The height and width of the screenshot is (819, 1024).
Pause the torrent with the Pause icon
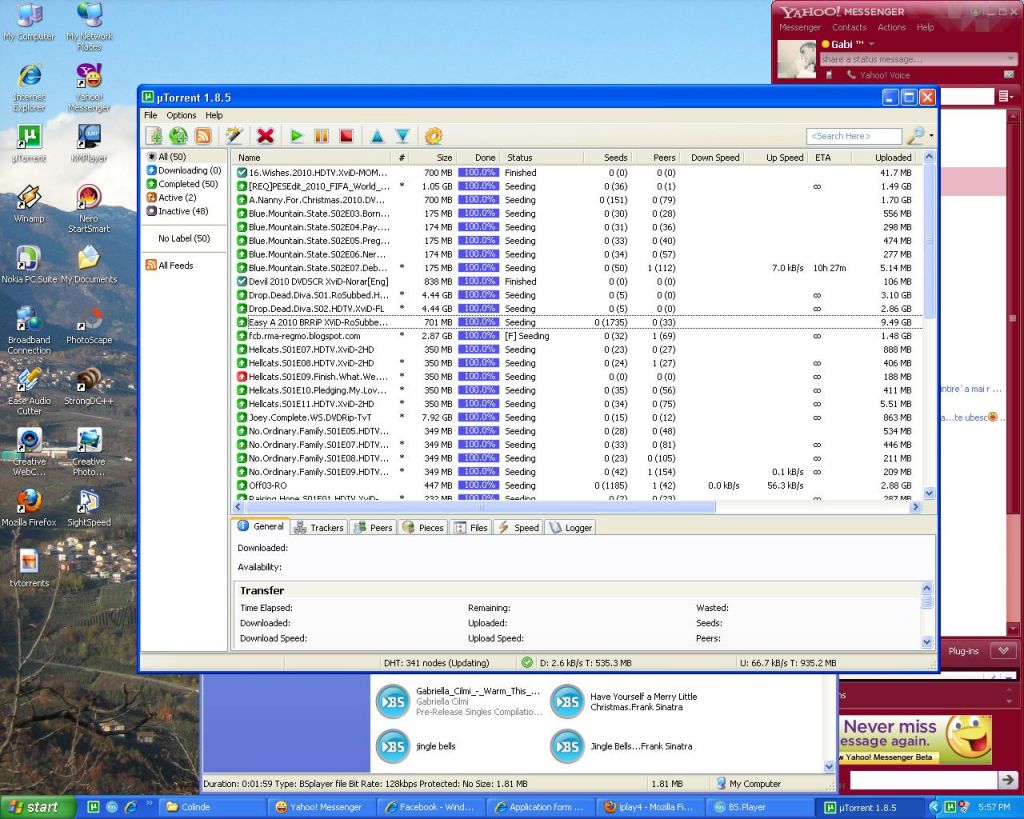point(321,136)
